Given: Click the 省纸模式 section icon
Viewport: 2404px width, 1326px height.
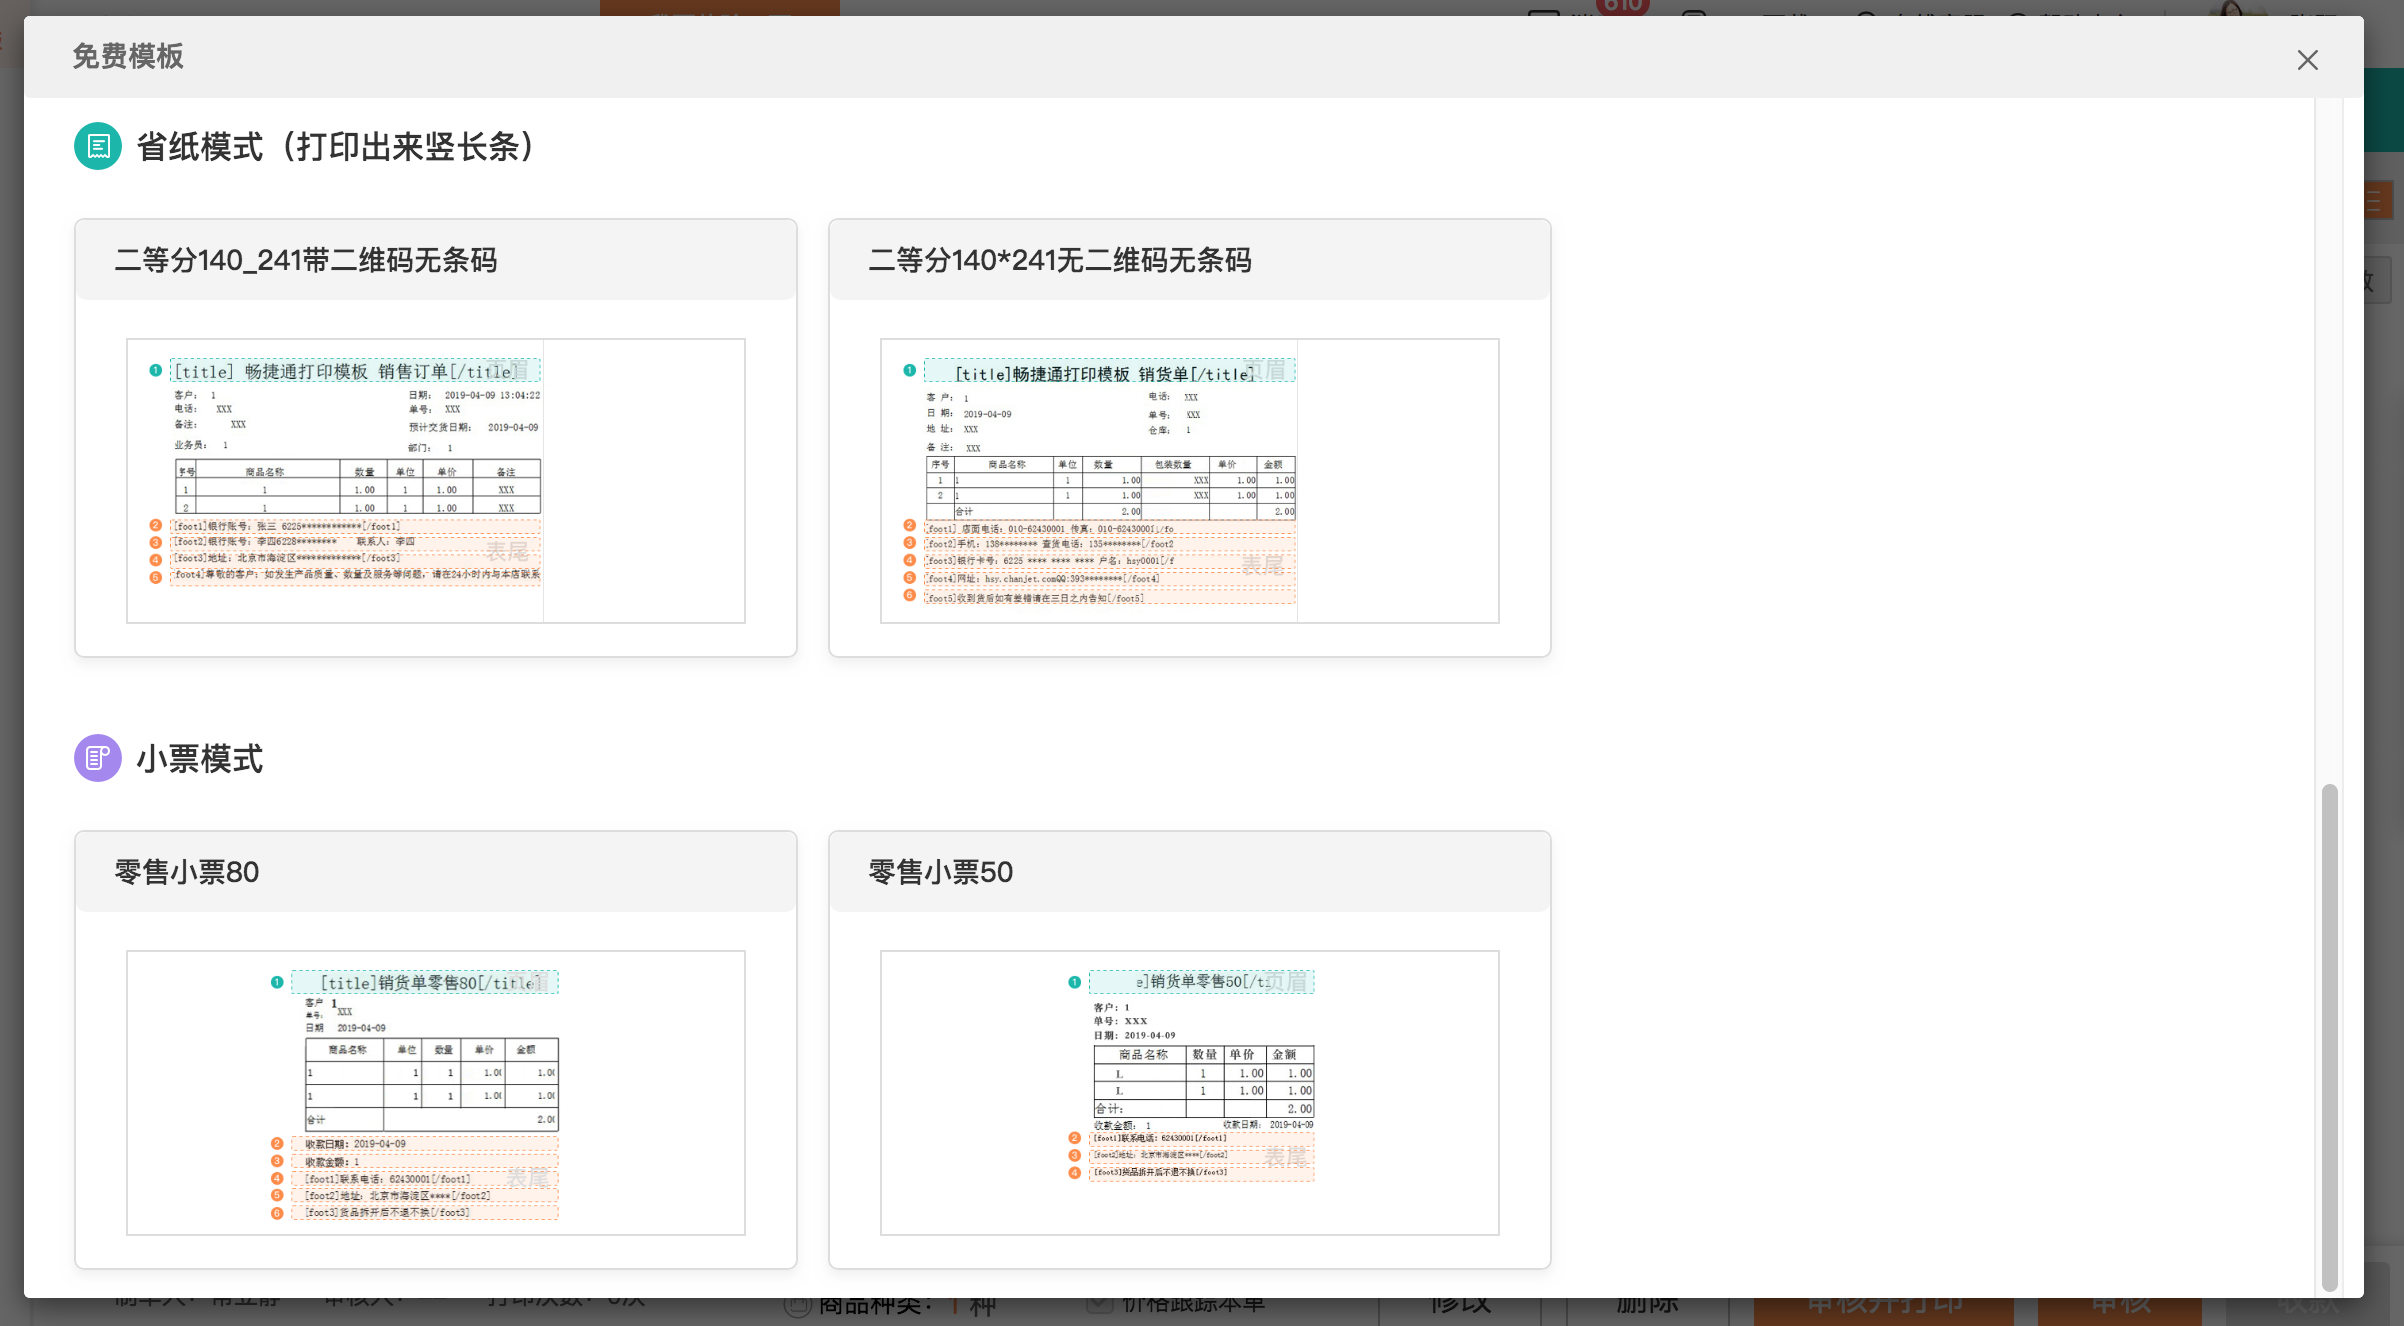Looking at the screenshot, I should click(x=96, y=147).
